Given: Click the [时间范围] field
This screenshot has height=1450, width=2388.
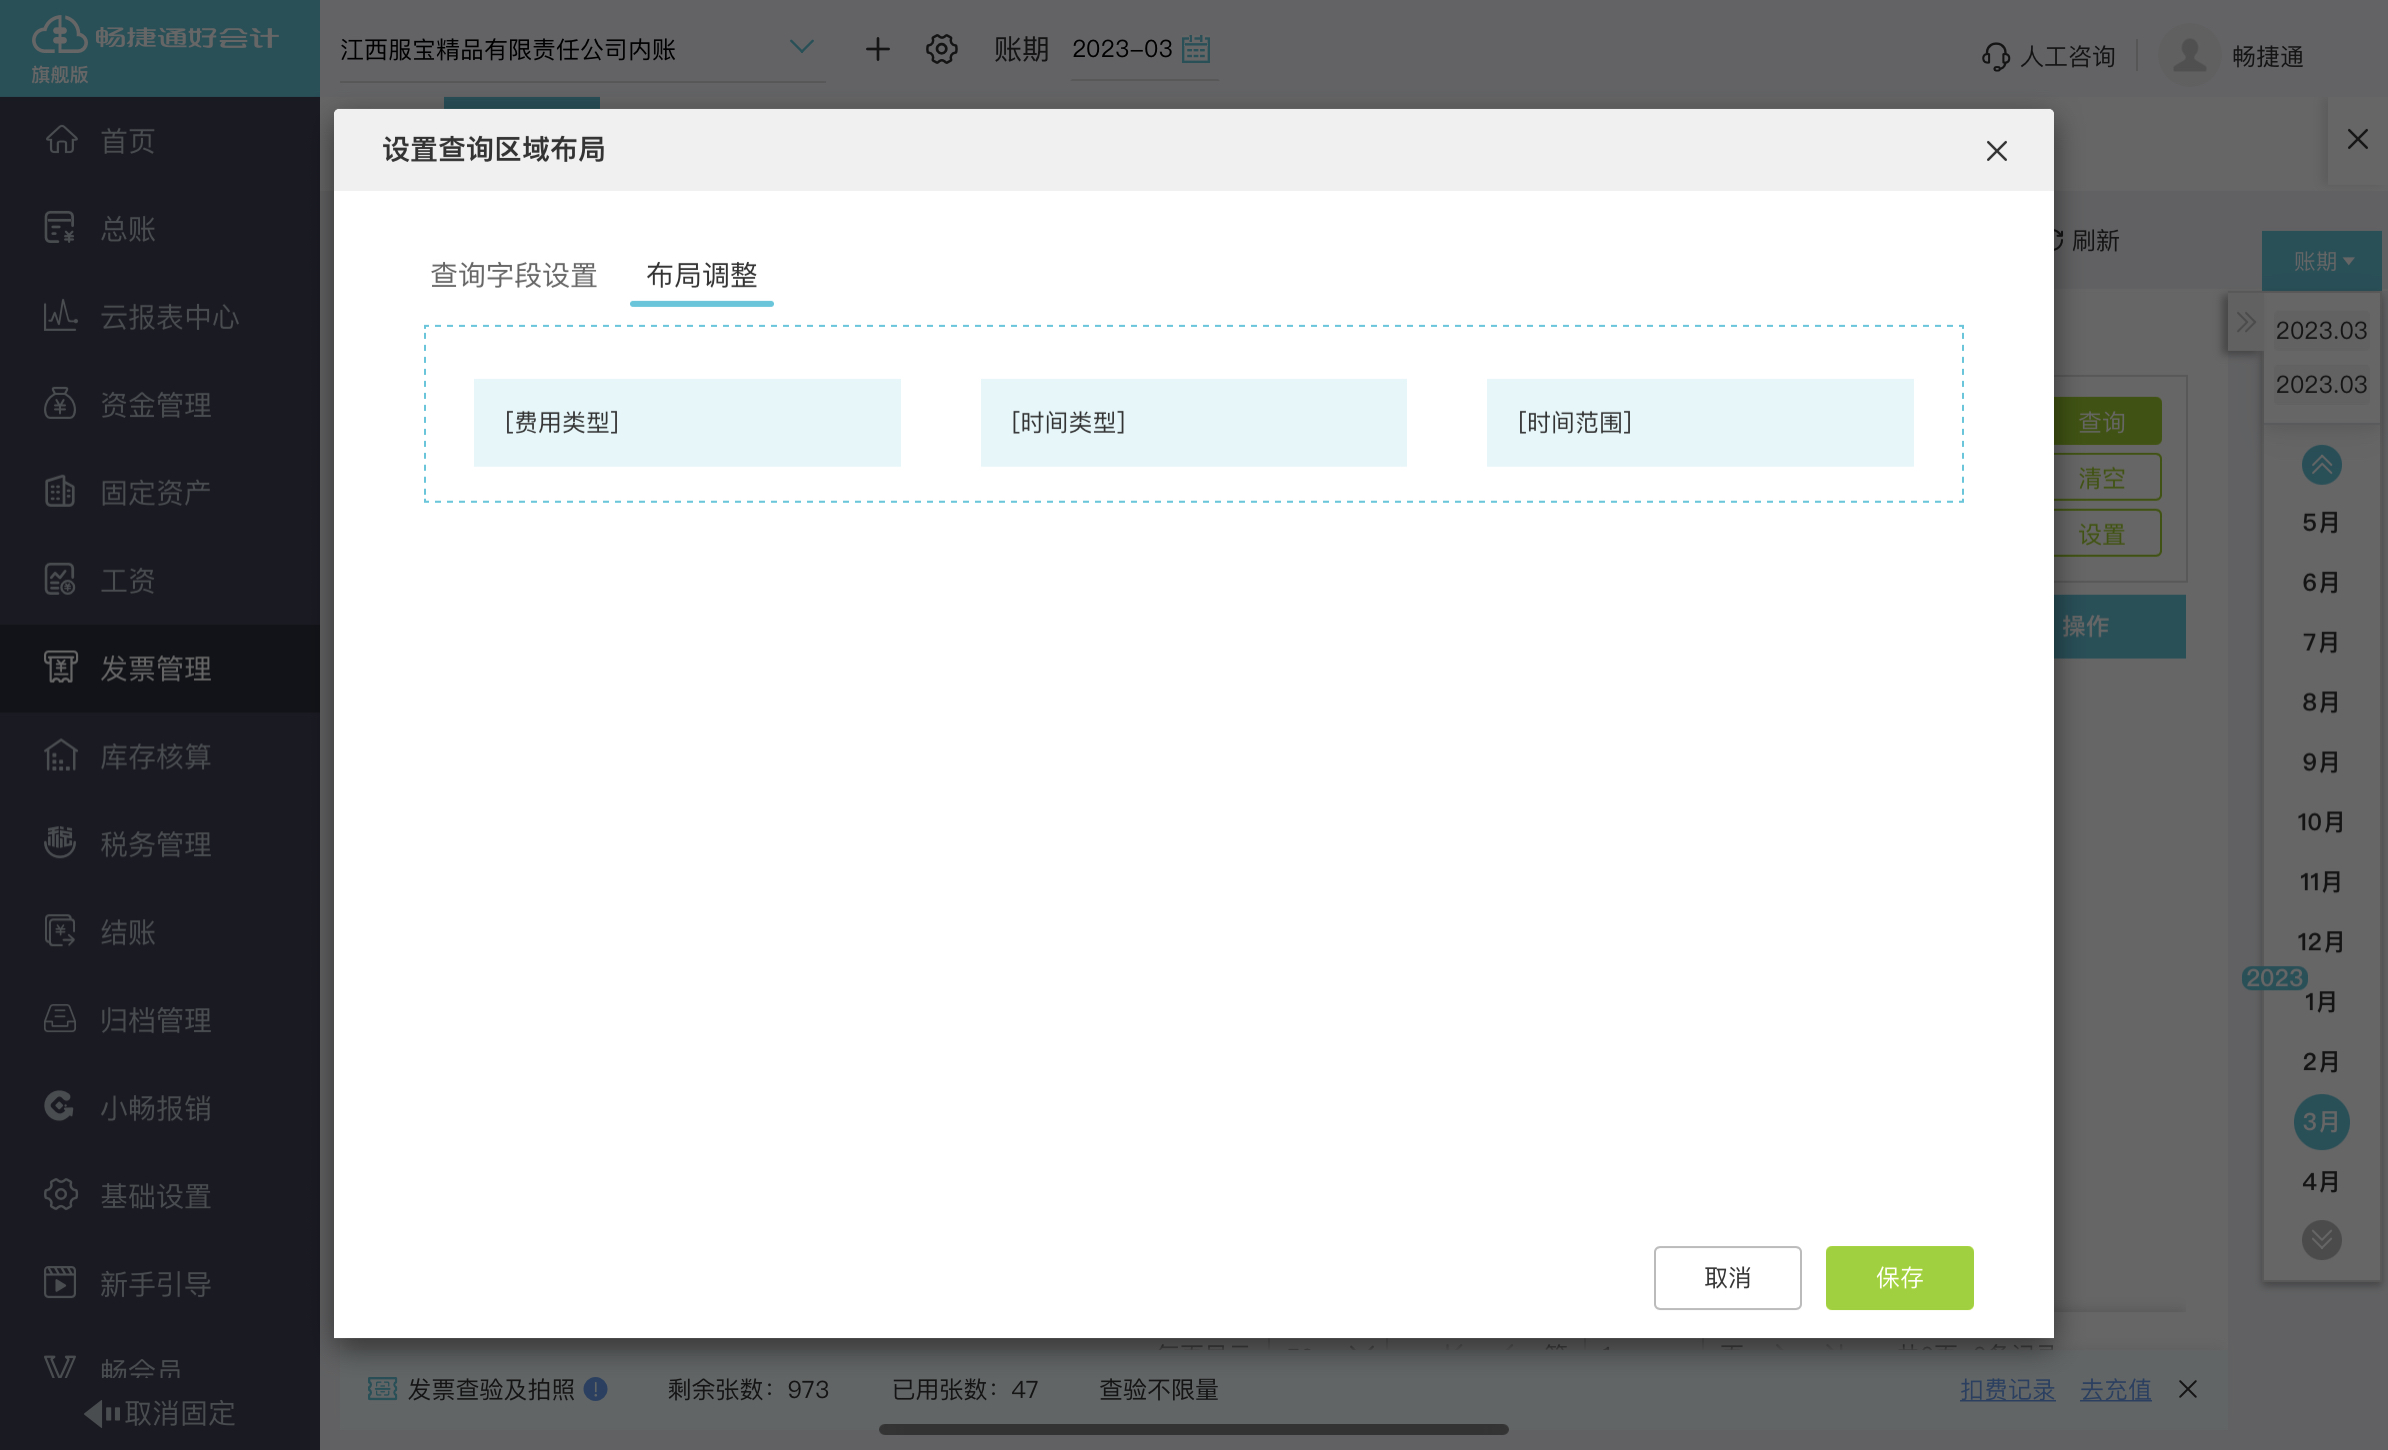Looking at the screenshot, I should [x=1699, y=421].
